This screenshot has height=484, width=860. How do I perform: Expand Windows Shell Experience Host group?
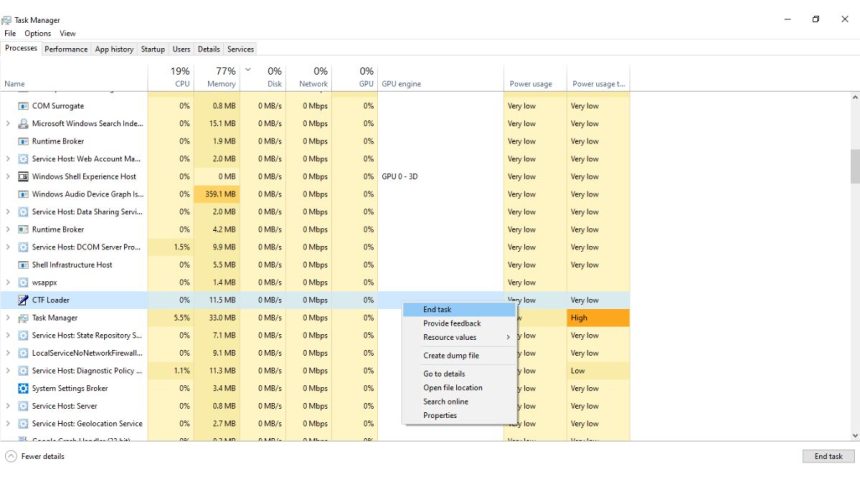[8, 176]
